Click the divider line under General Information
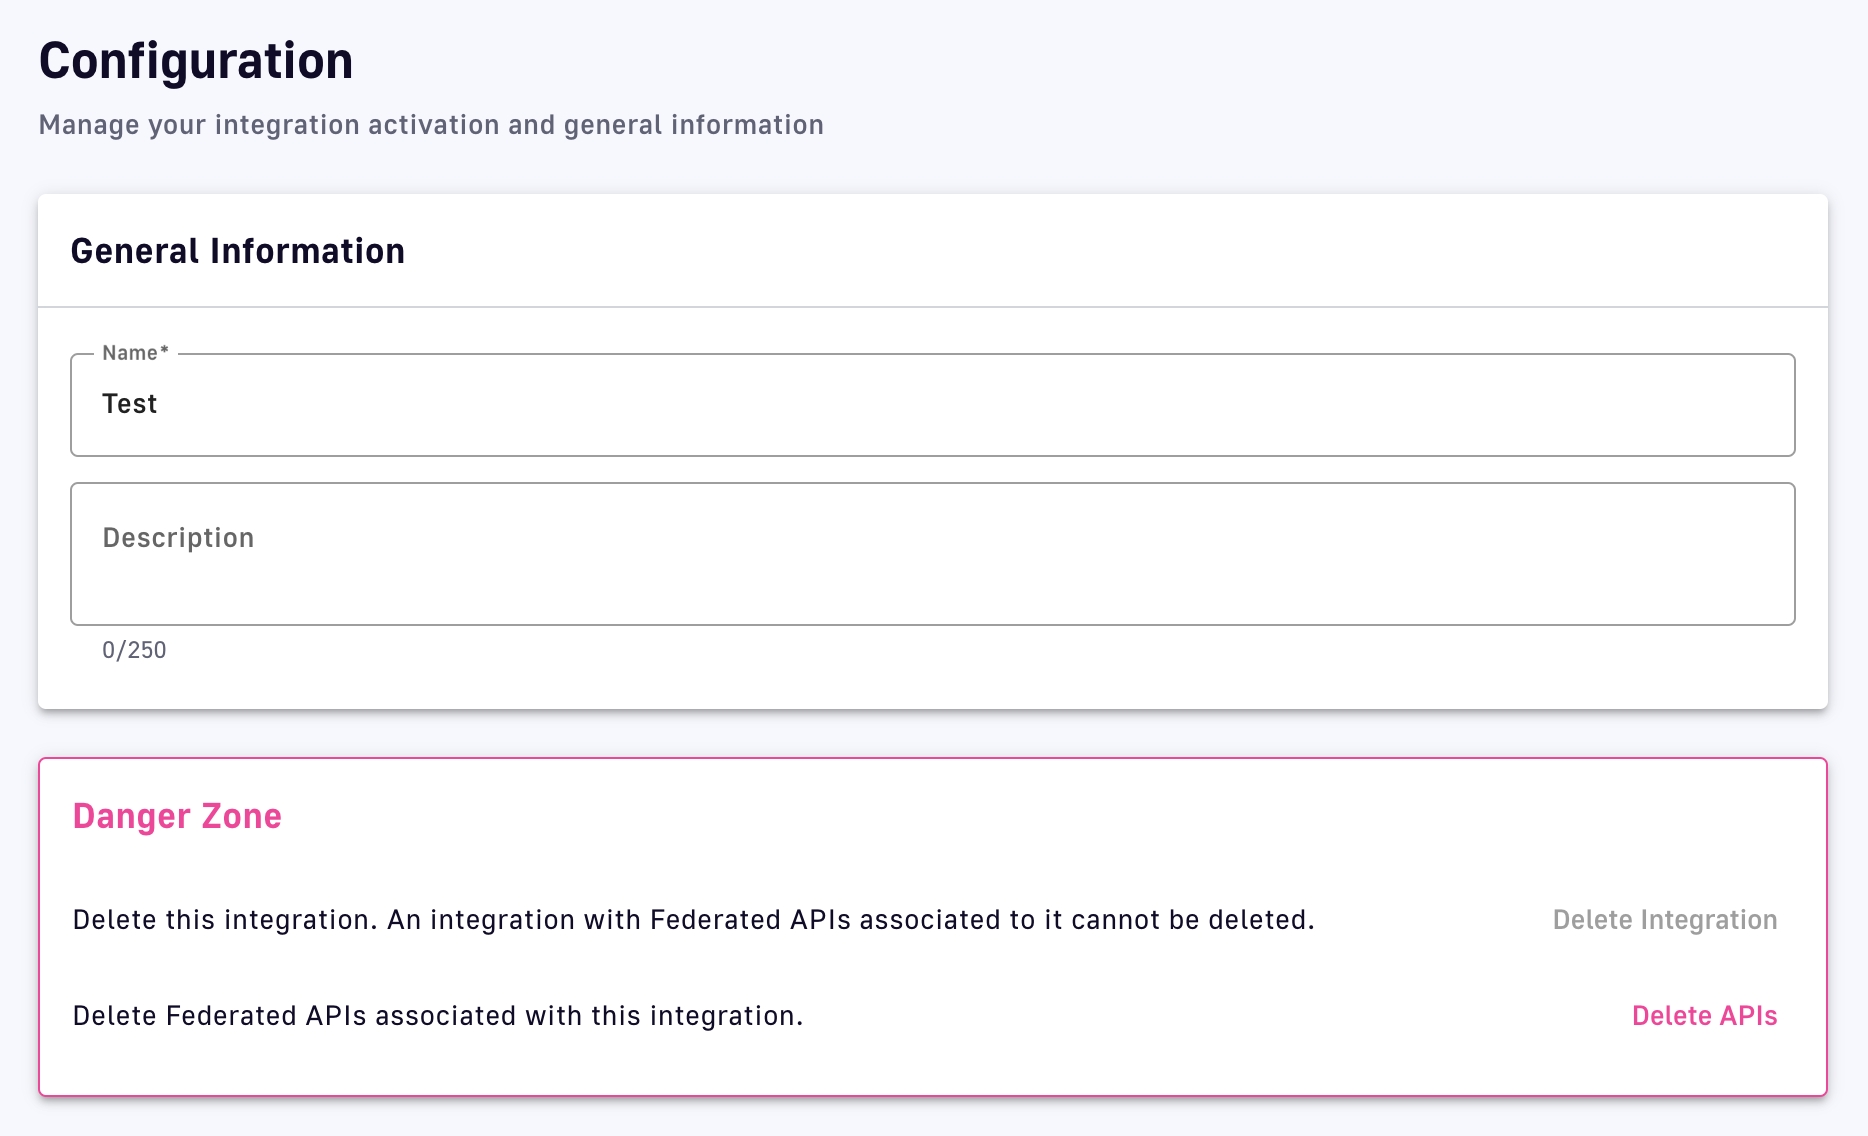This screenshot has width=1868, height=1136. point(932,307)
